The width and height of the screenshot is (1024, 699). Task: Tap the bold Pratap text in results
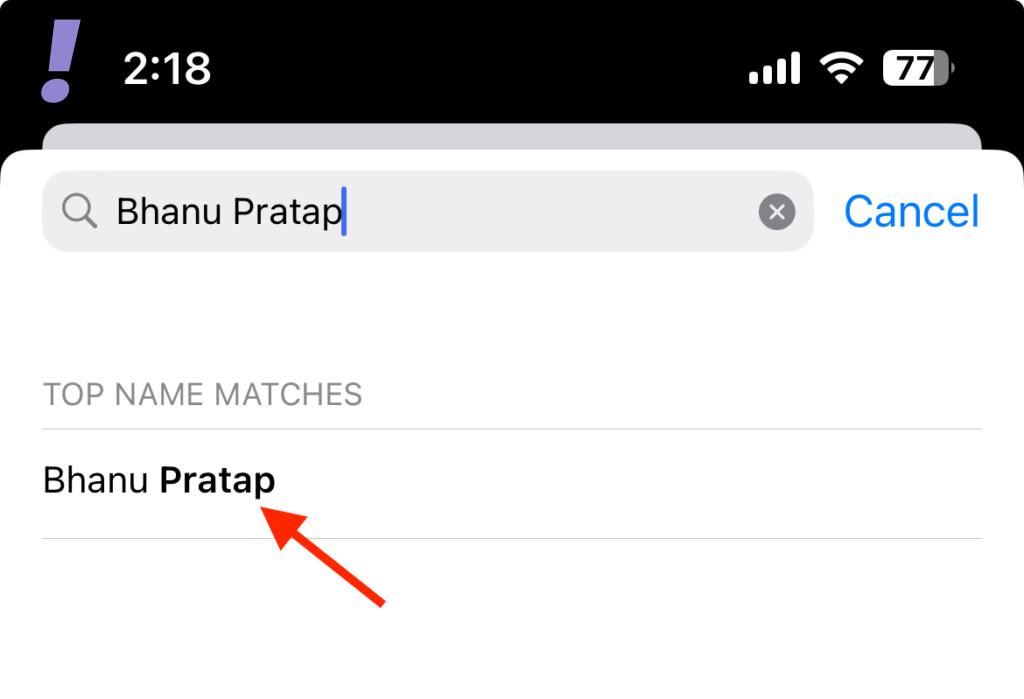point(217,481)
